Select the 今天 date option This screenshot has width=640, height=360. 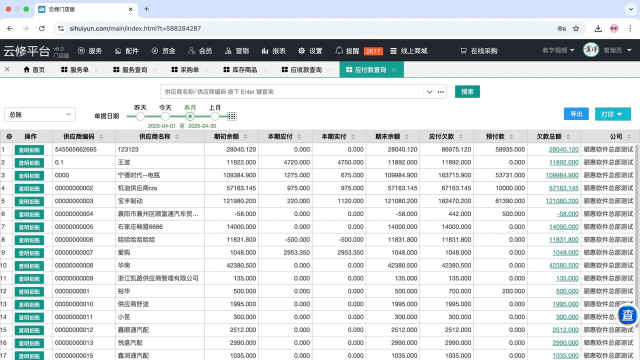165,116
